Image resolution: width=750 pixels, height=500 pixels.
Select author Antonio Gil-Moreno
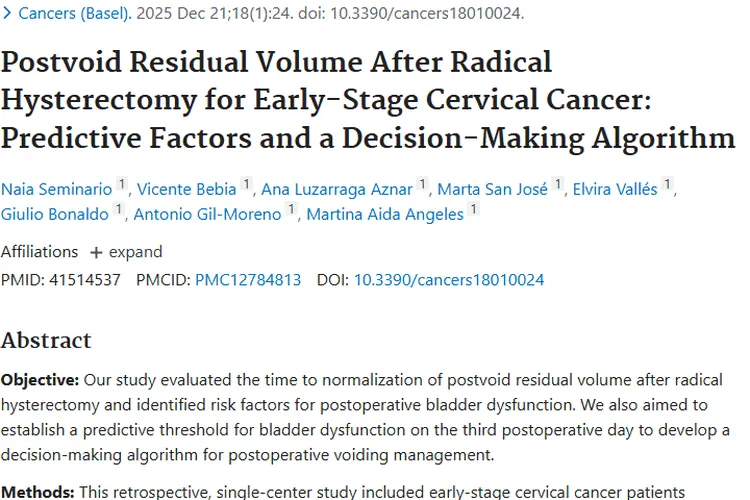[208, 214]
